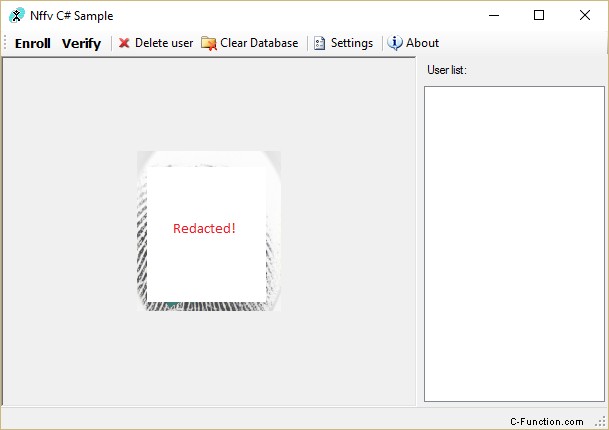Click the red X Delete user icon
This screenshot has width=609, height=430.
[124, 43]
